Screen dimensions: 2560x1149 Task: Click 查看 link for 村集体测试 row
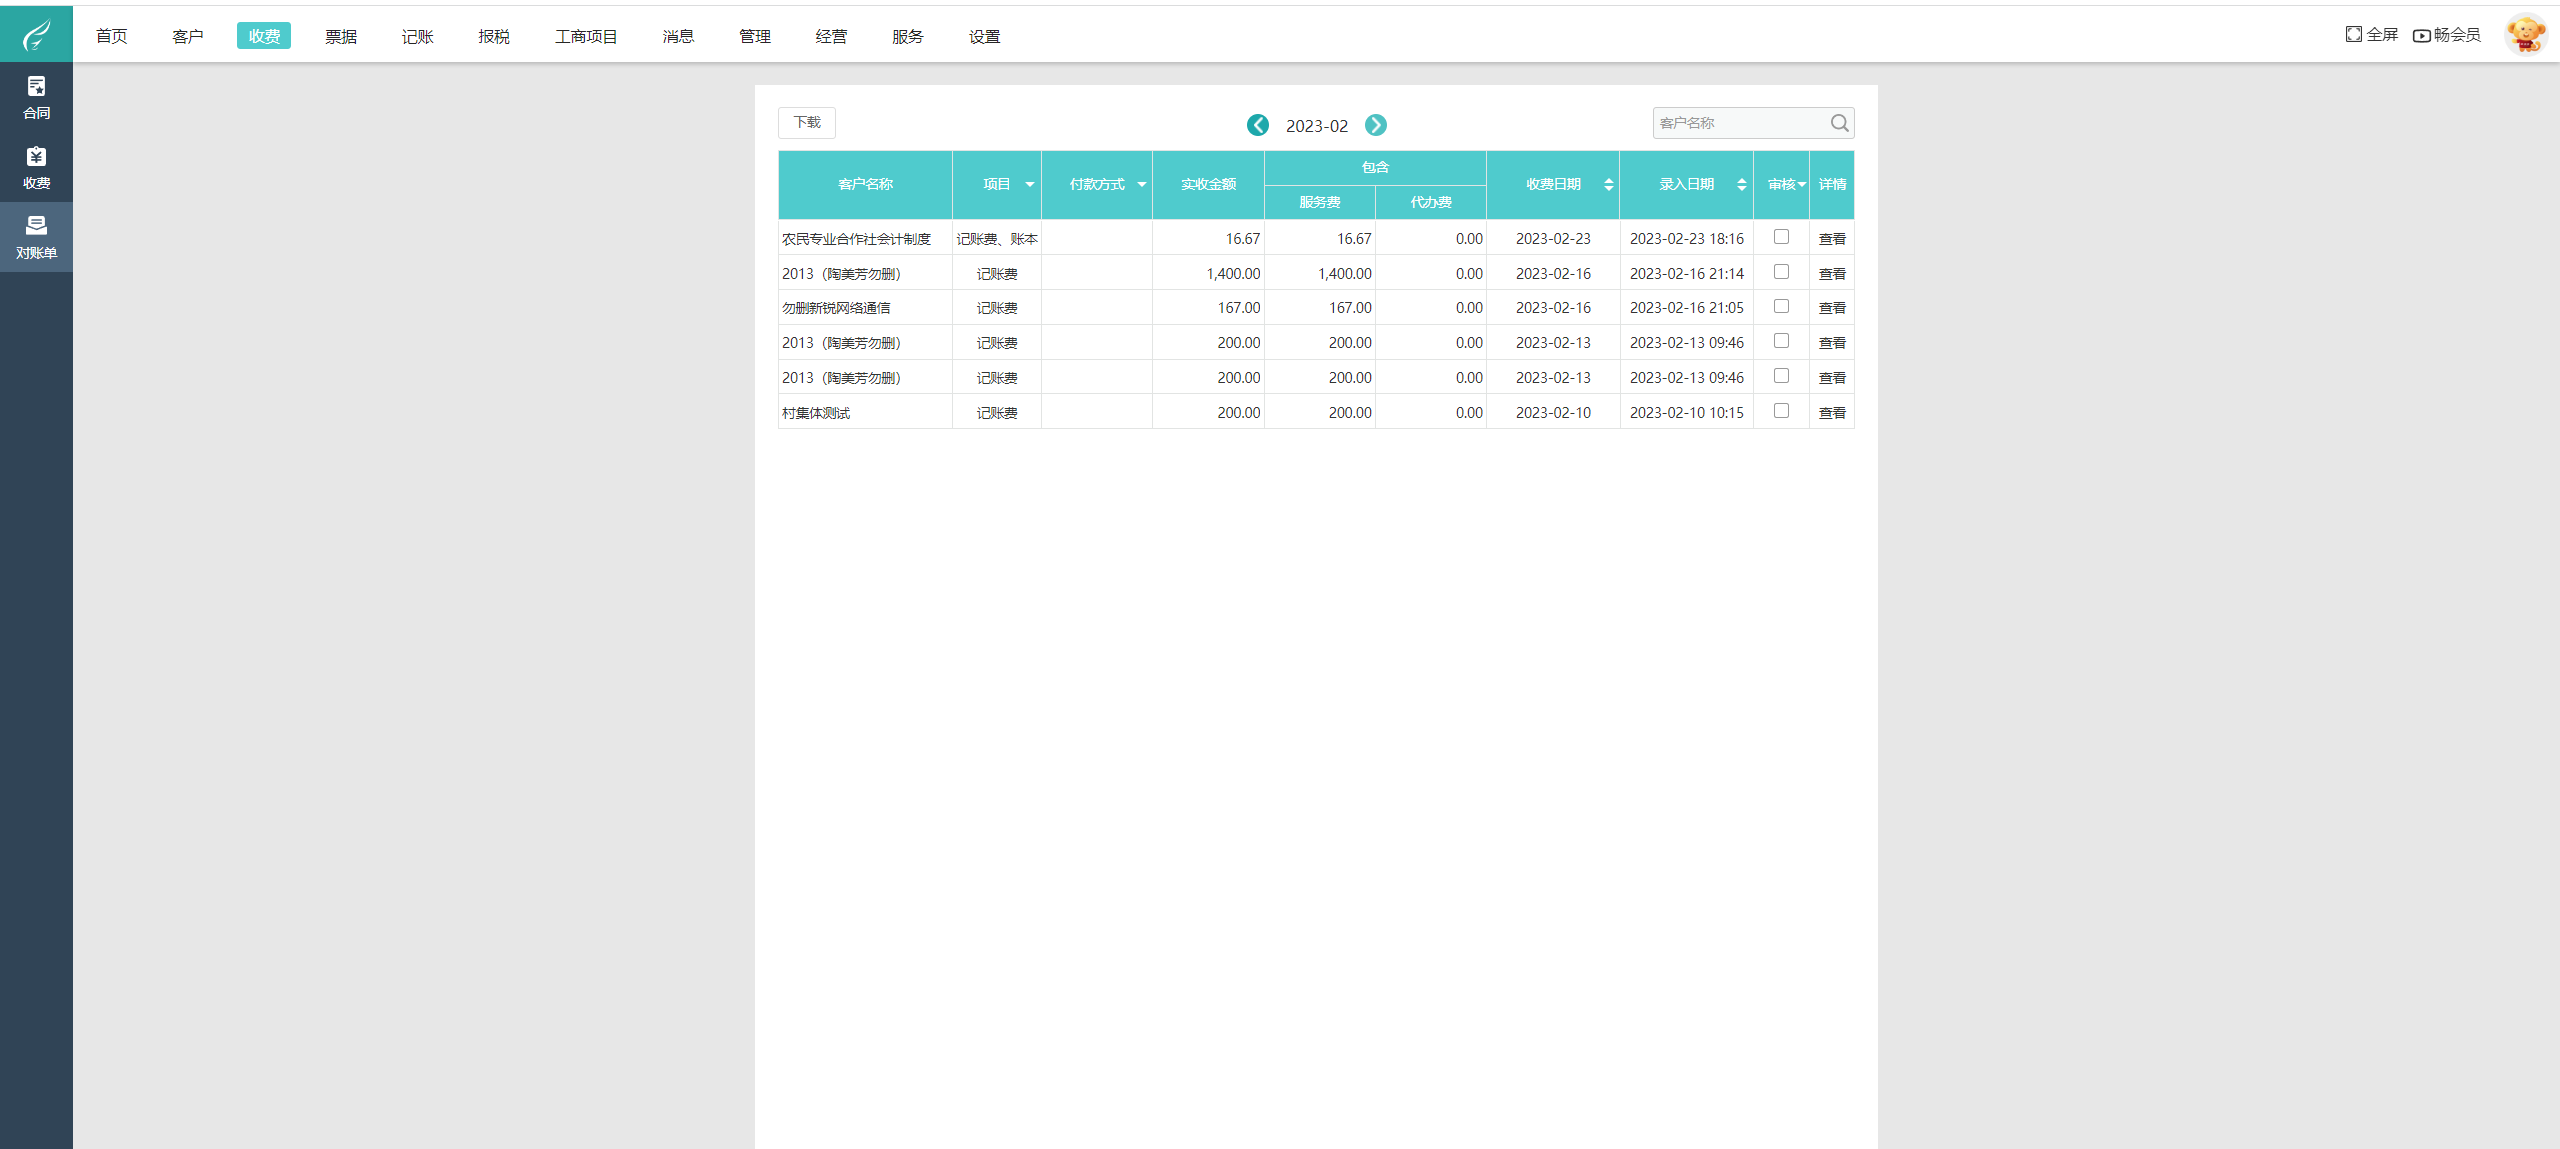[1830, 411]
